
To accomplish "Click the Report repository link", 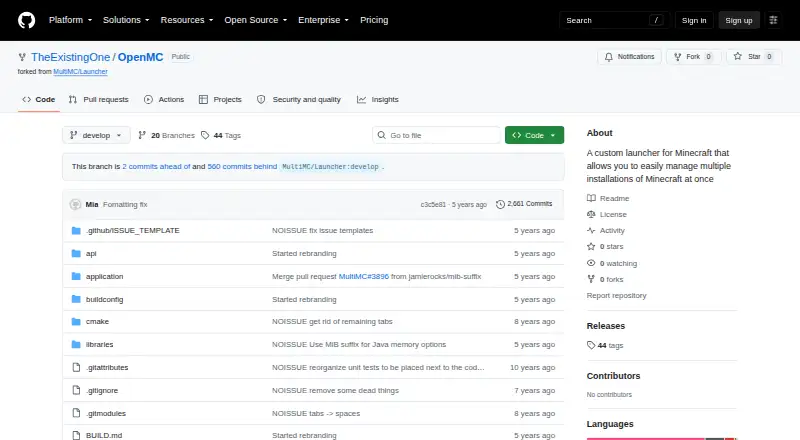I will [616, 296].
